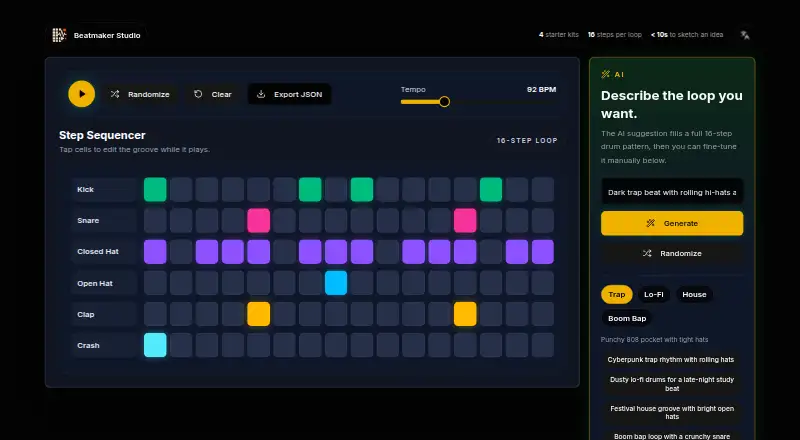Click the Step Sequencer heading
The height and width of the screenshot is (440, 800).
pyautogui.click(x=102, y=135)
